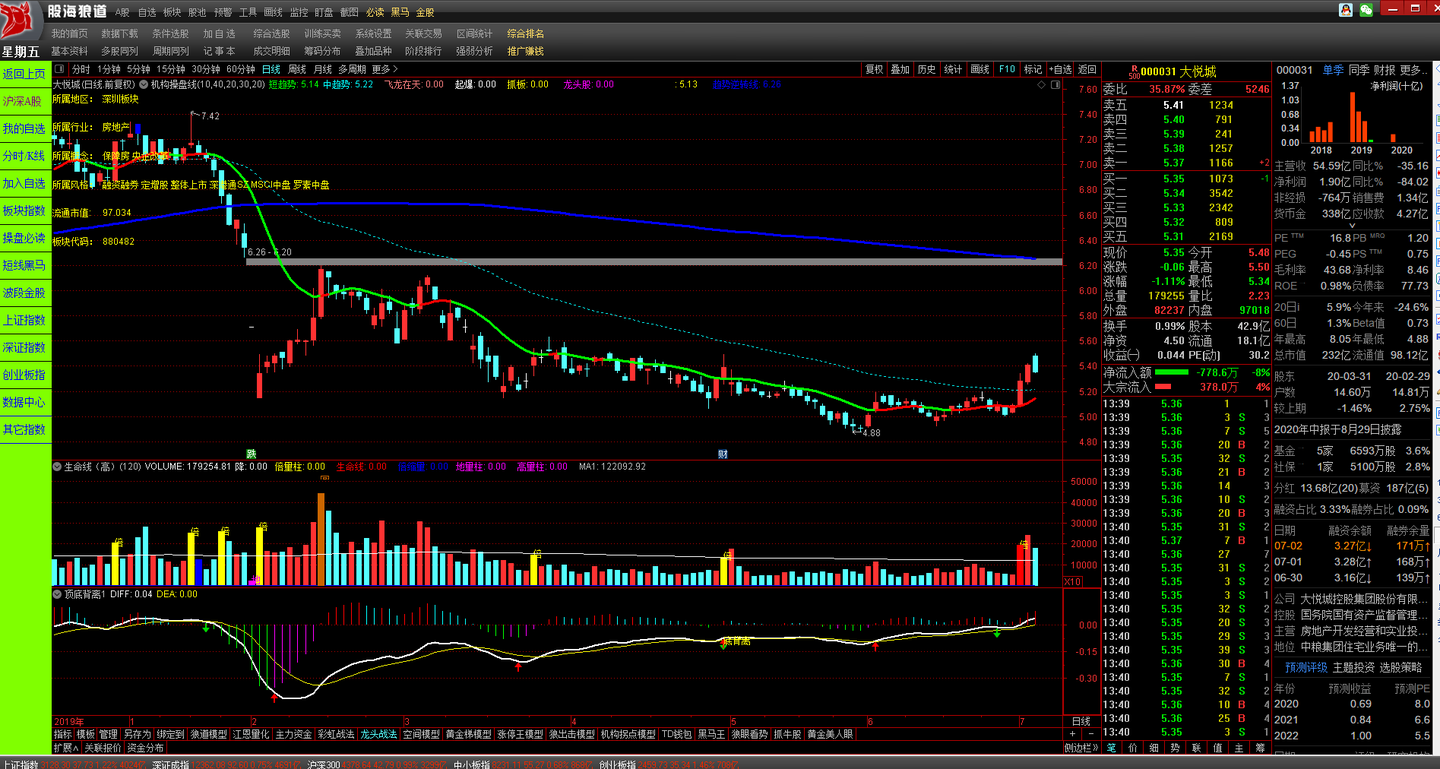Expand the 更多> period options
This screenshot has height=769, width=1440.
point(384,70)
